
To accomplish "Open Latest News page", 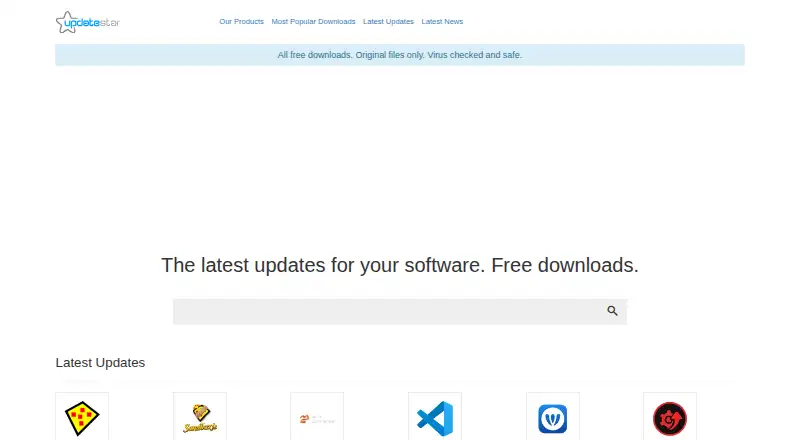I will (442, 21).
